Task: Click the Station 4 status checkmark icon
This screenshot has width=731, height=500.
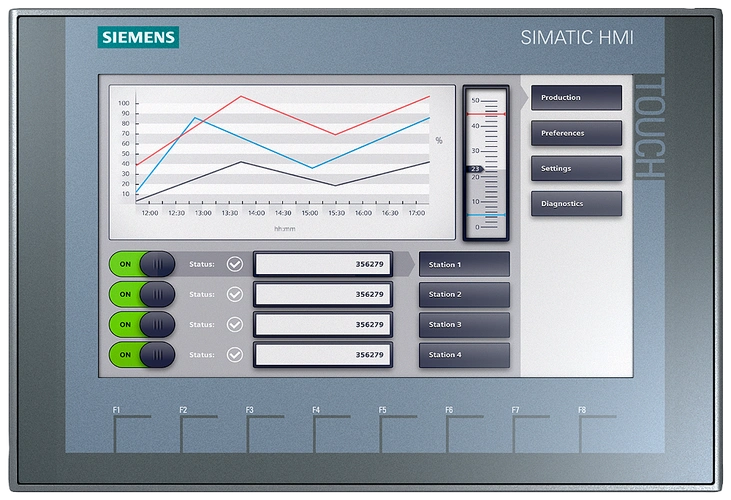Action: [x=235, y=354]
